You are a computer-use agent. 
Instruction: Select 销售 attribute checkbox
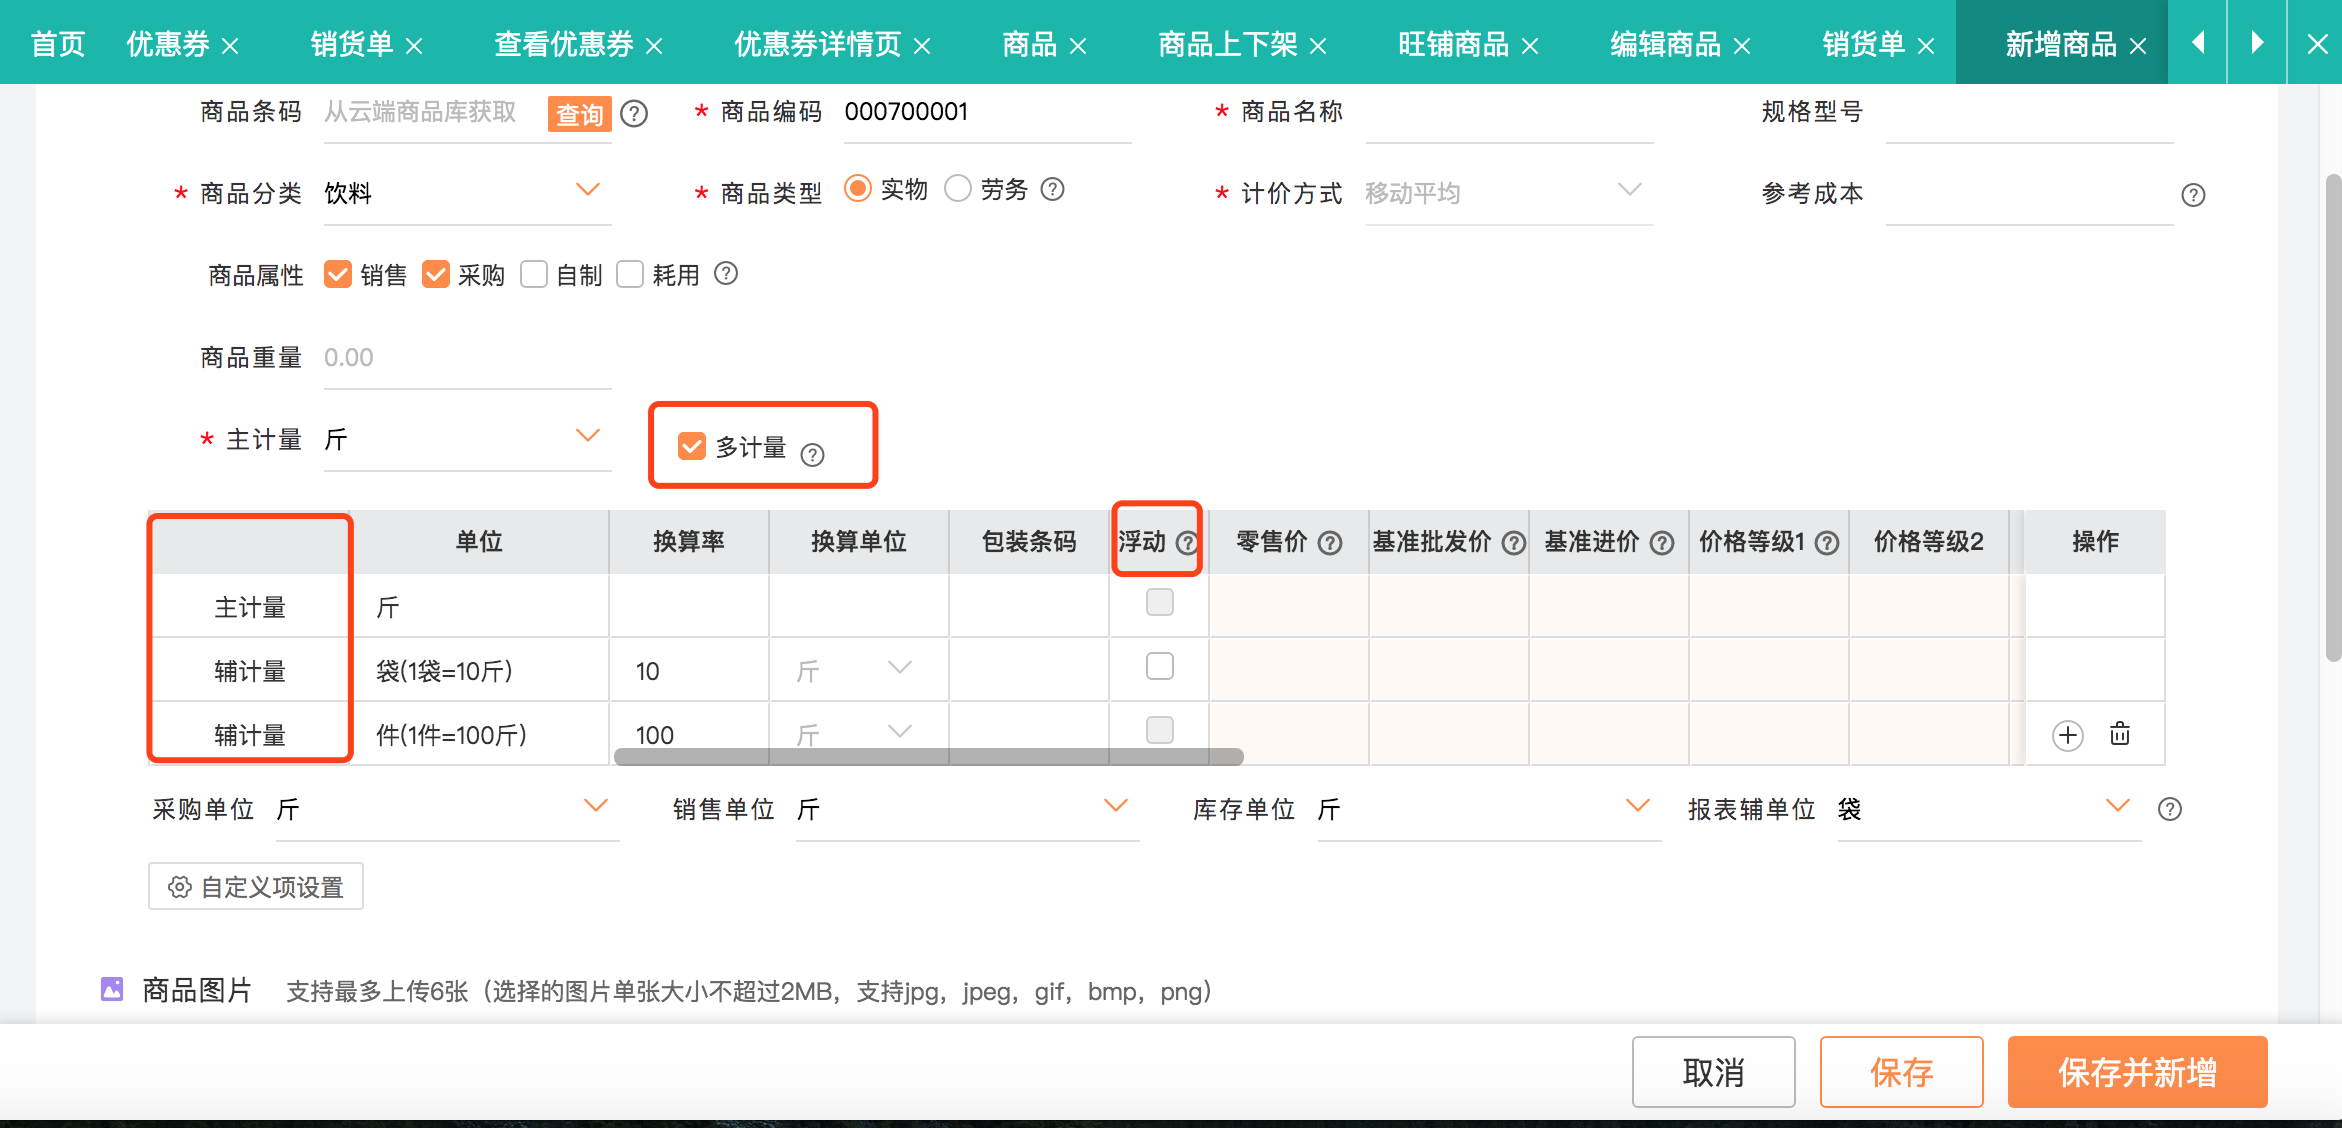[336, 273]
